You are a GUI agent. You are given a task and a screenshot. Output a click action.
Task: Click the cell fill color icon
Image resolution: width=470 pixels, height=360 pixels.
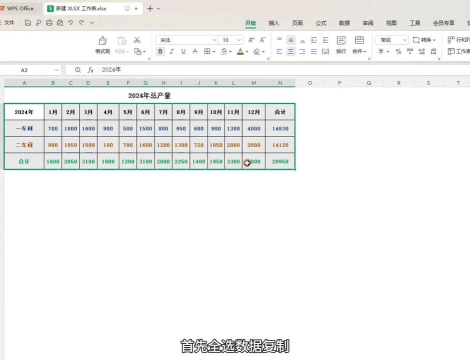pyautogui.click(x=224, y=51)
